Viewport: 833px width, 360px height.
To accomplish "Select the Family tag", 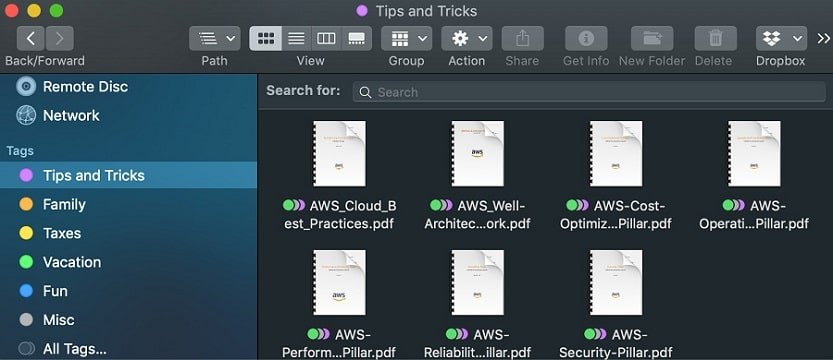I will pyautogui.click(x=128, y=204).
